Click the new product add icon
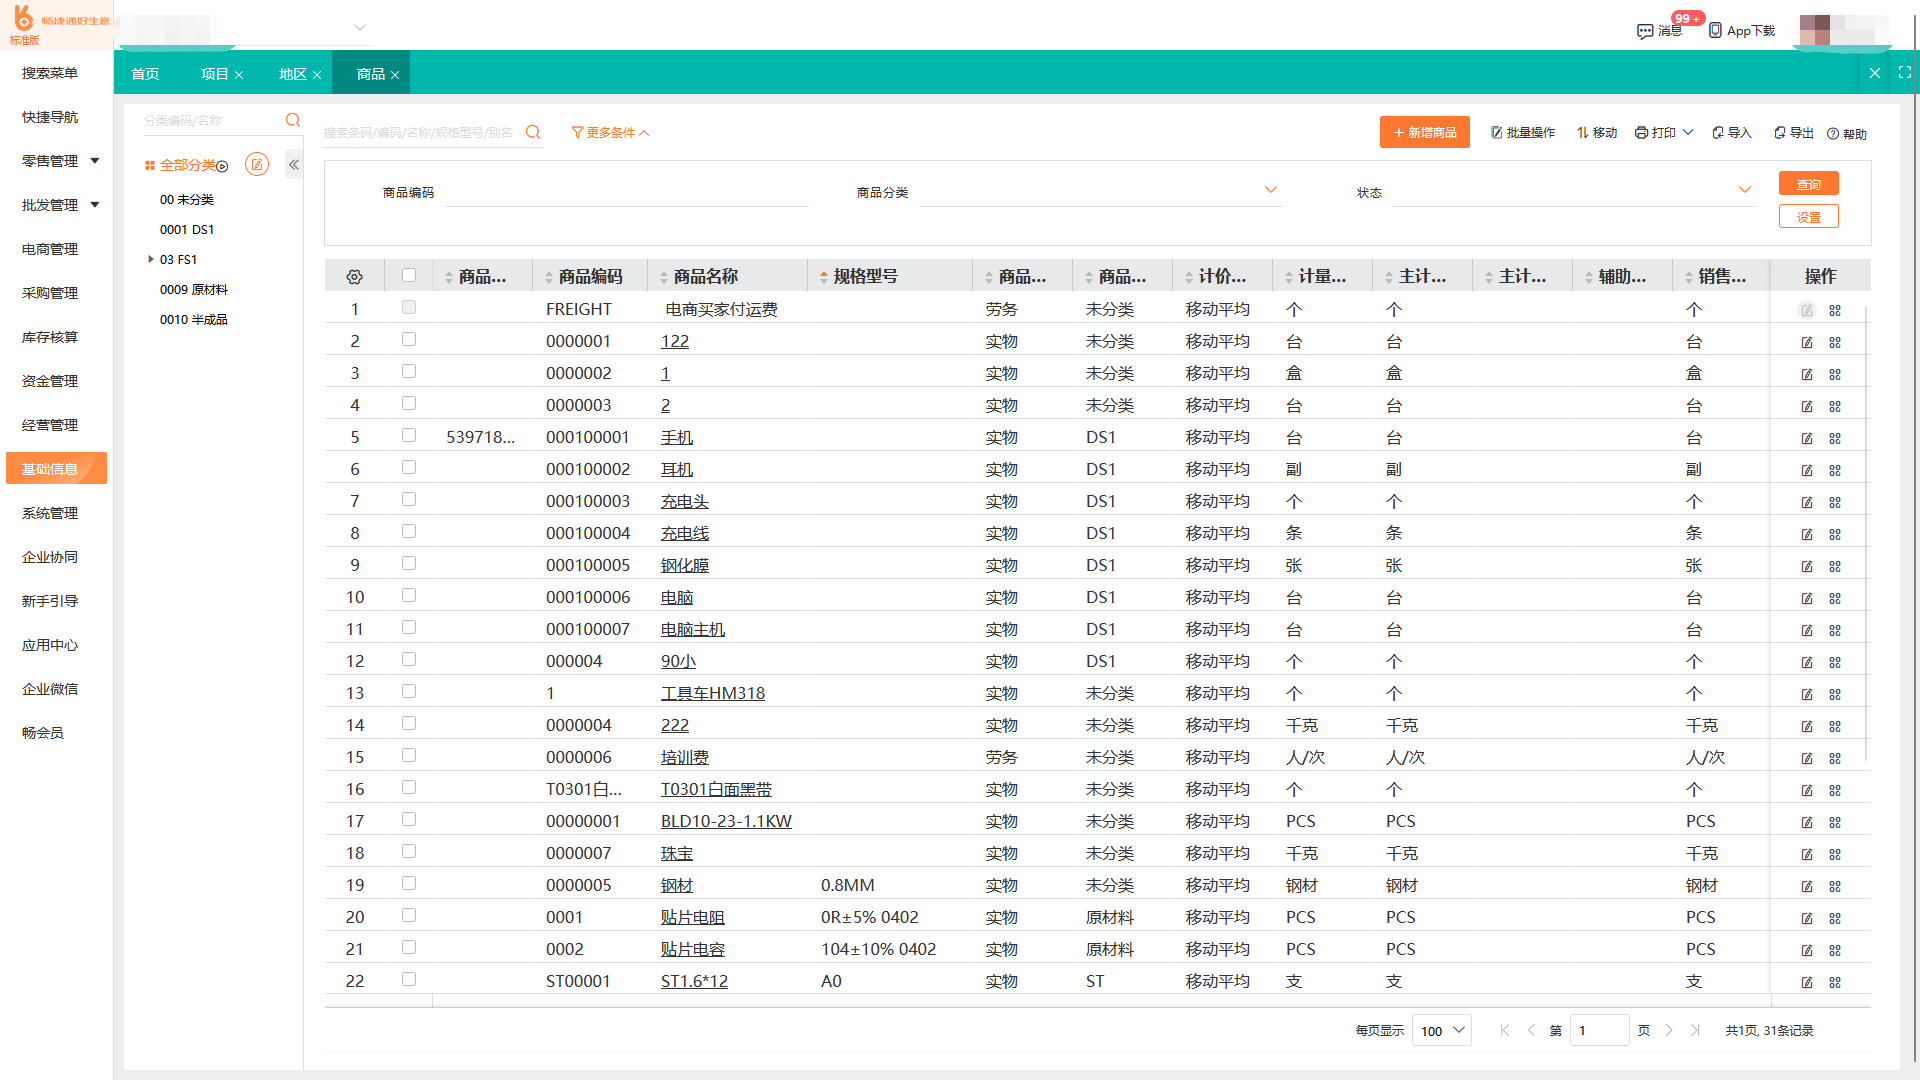Screen dimensions: 1920x1080 pyautogui.click(x=1423, y=131)
